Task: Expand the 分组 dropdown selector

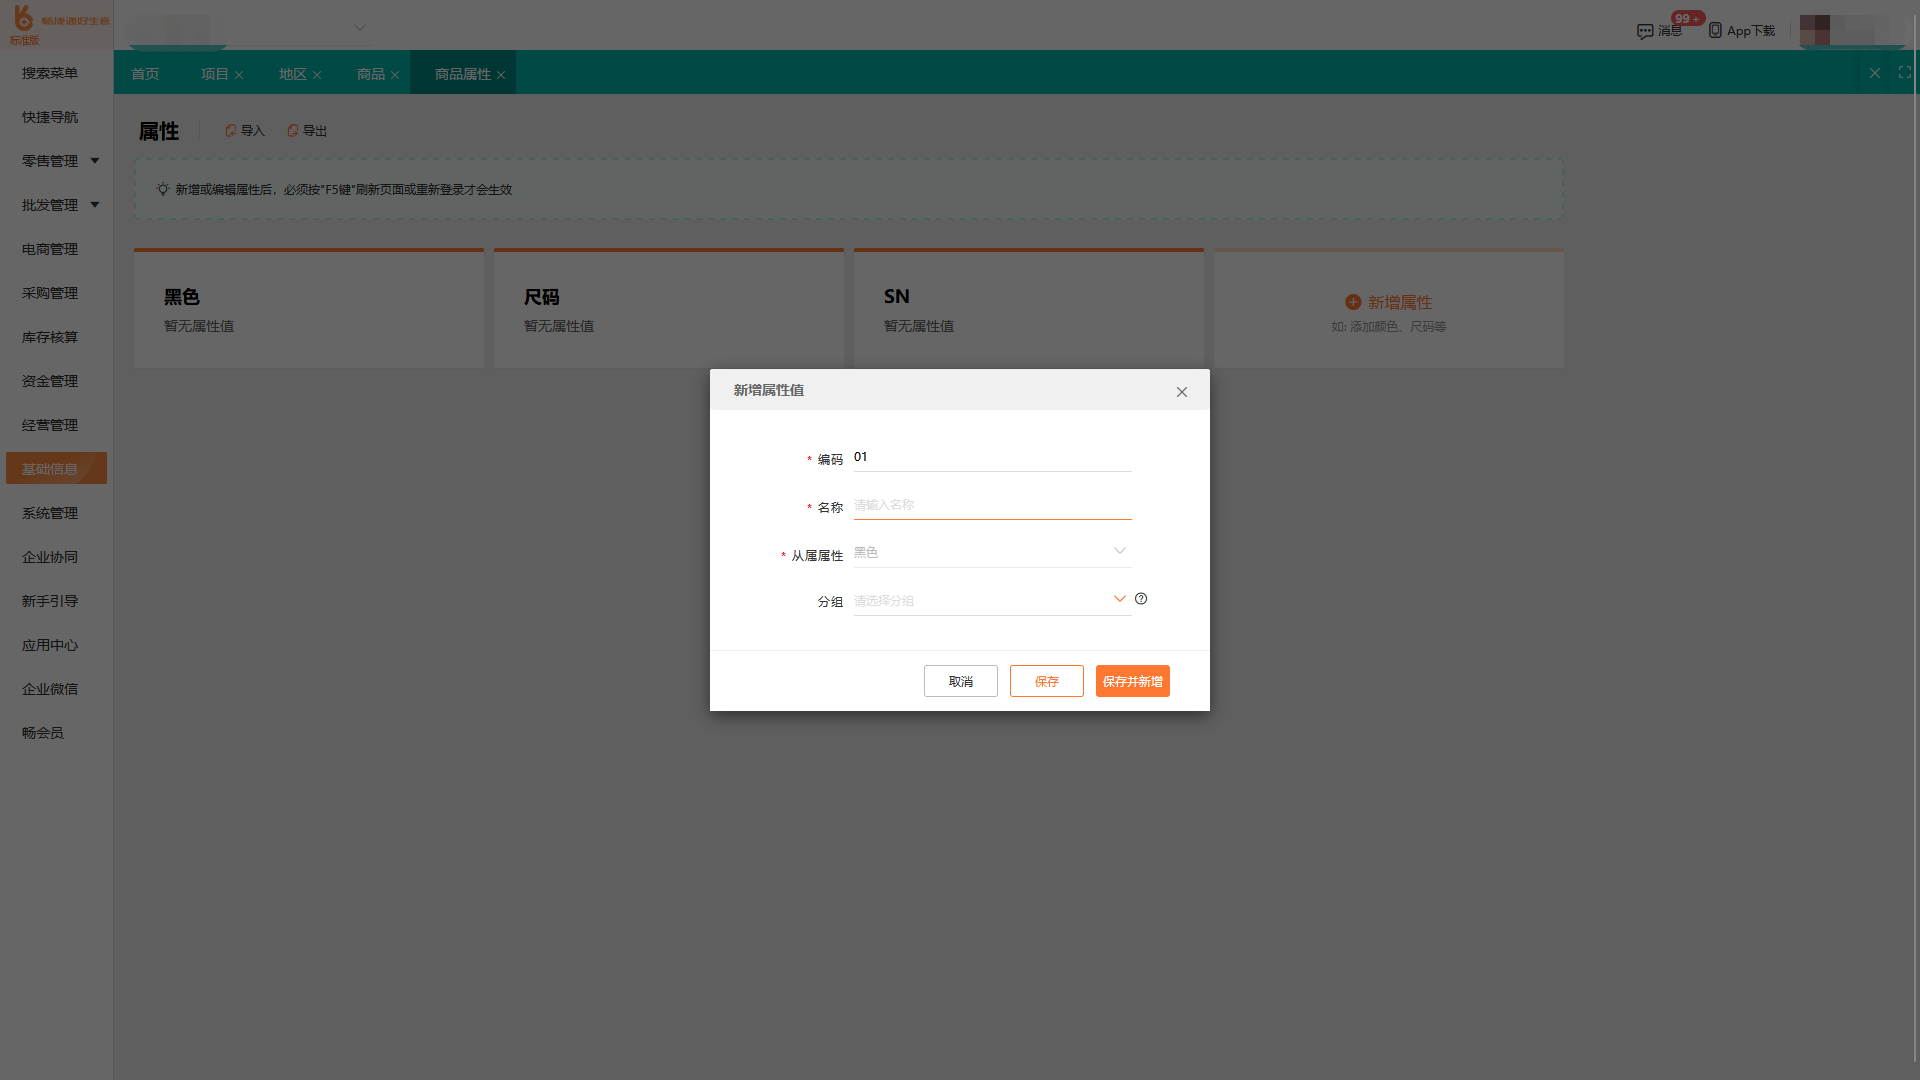Action: click(x=1118, y=600)
